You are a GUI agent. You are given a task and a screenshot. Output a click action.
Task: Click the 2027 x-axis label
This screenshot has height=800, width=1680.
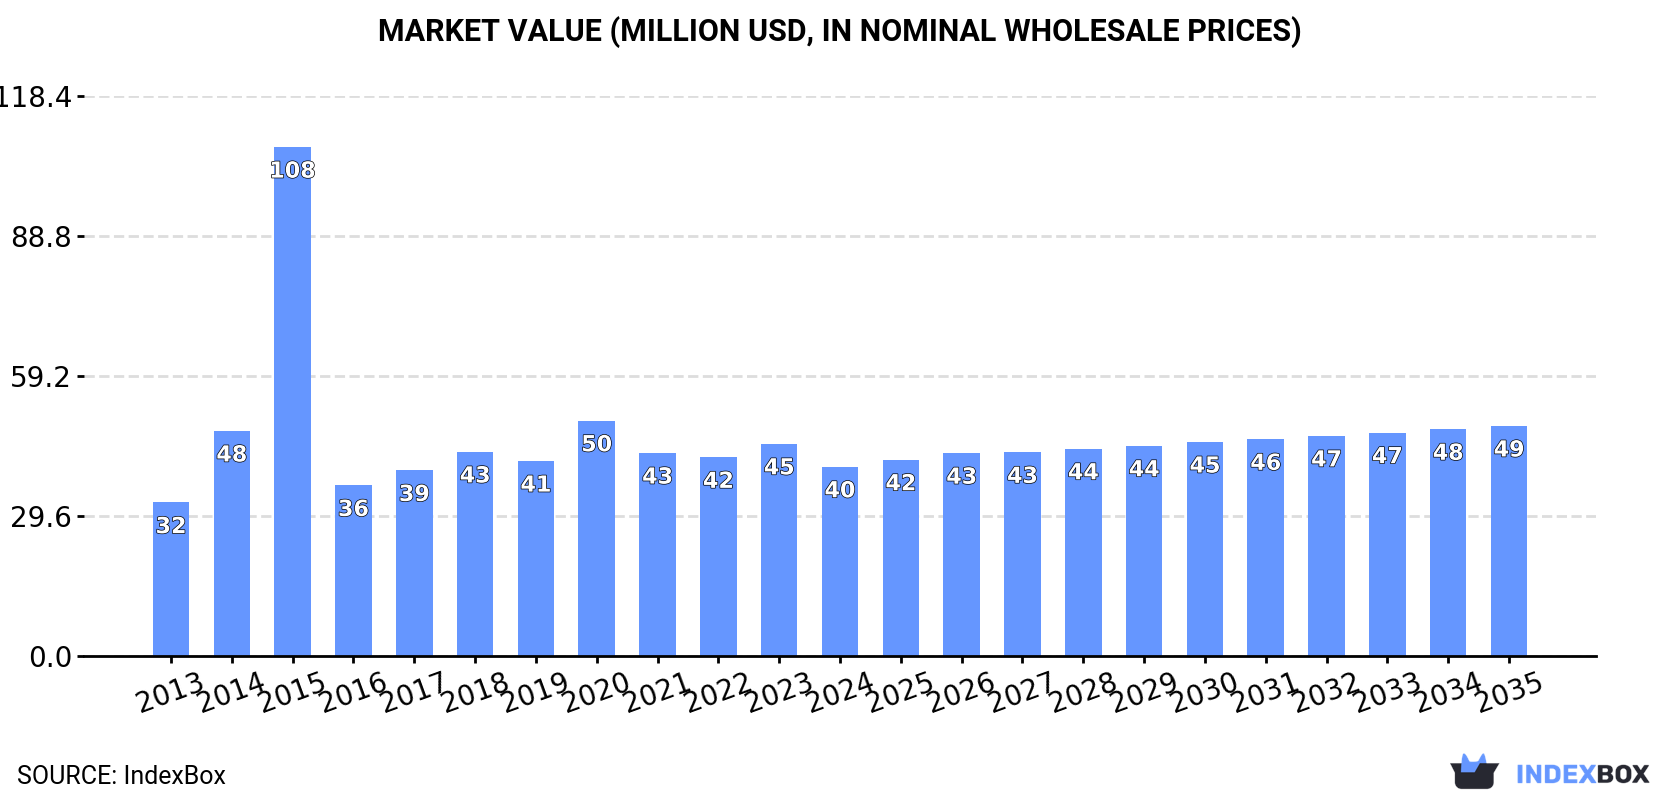tap(1022, 693)
